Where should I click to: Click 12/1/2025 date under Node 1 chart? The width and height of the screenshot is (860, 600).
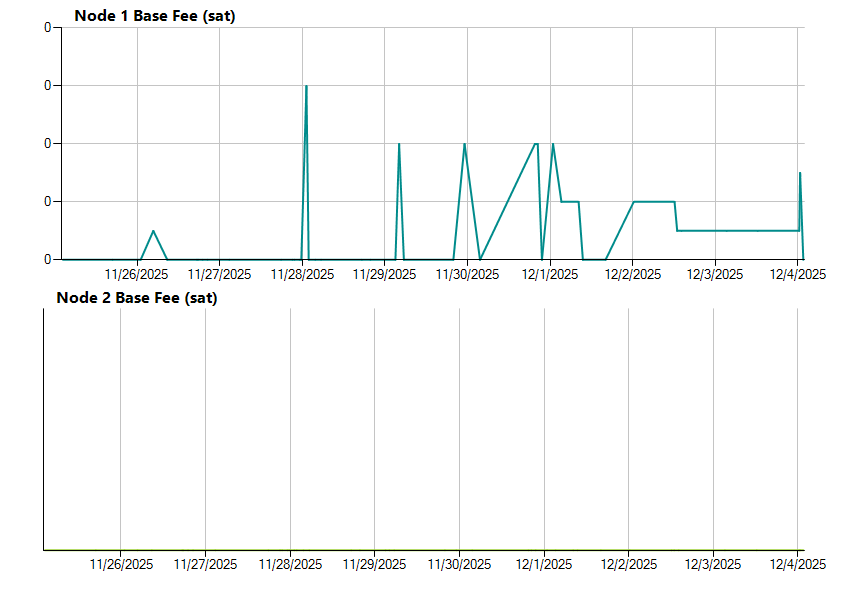(x=549, y=273)
